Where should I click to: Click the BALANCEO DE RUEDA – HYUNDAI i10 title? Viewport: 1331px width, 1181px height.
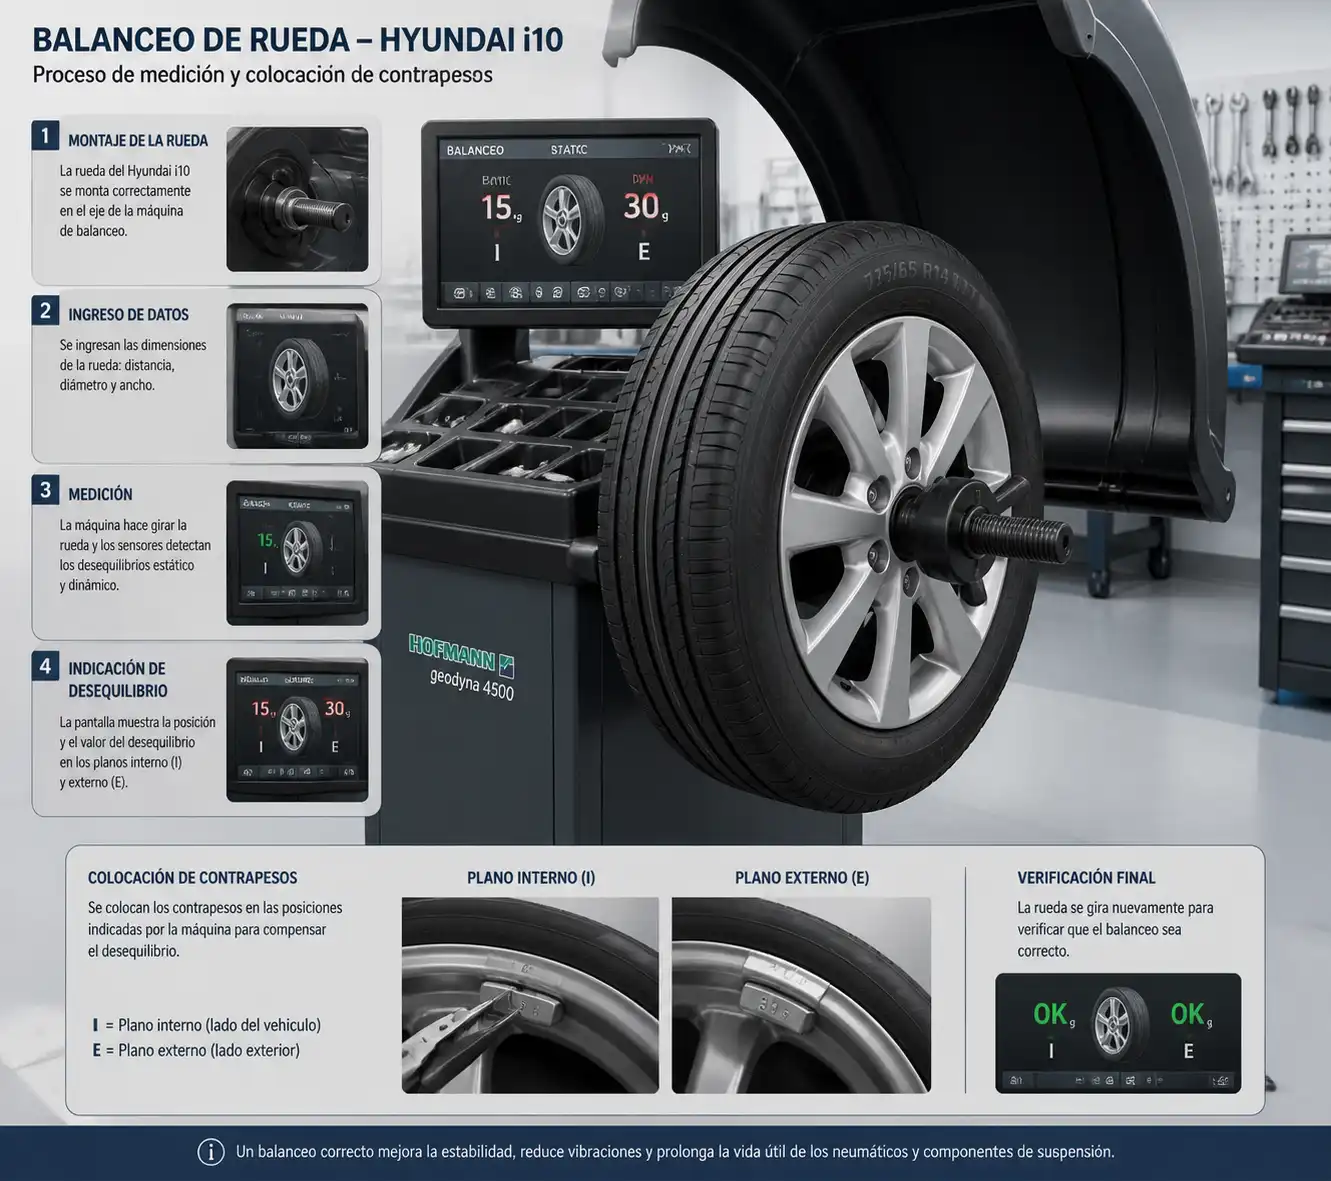[x=298, y=40]
